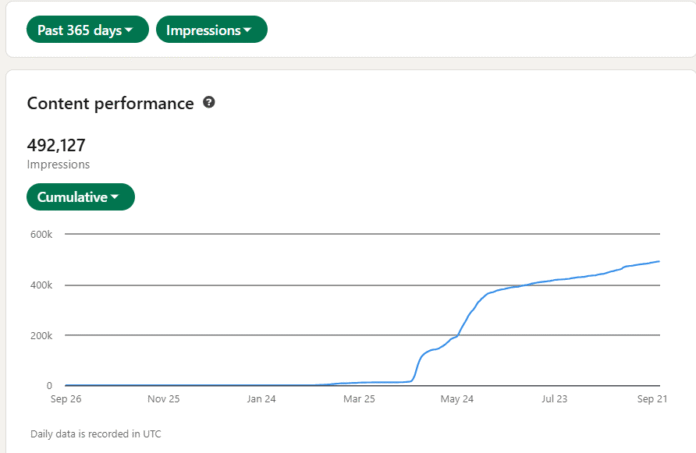Click the Jul 23 x-axis date marker

point(555,399)
